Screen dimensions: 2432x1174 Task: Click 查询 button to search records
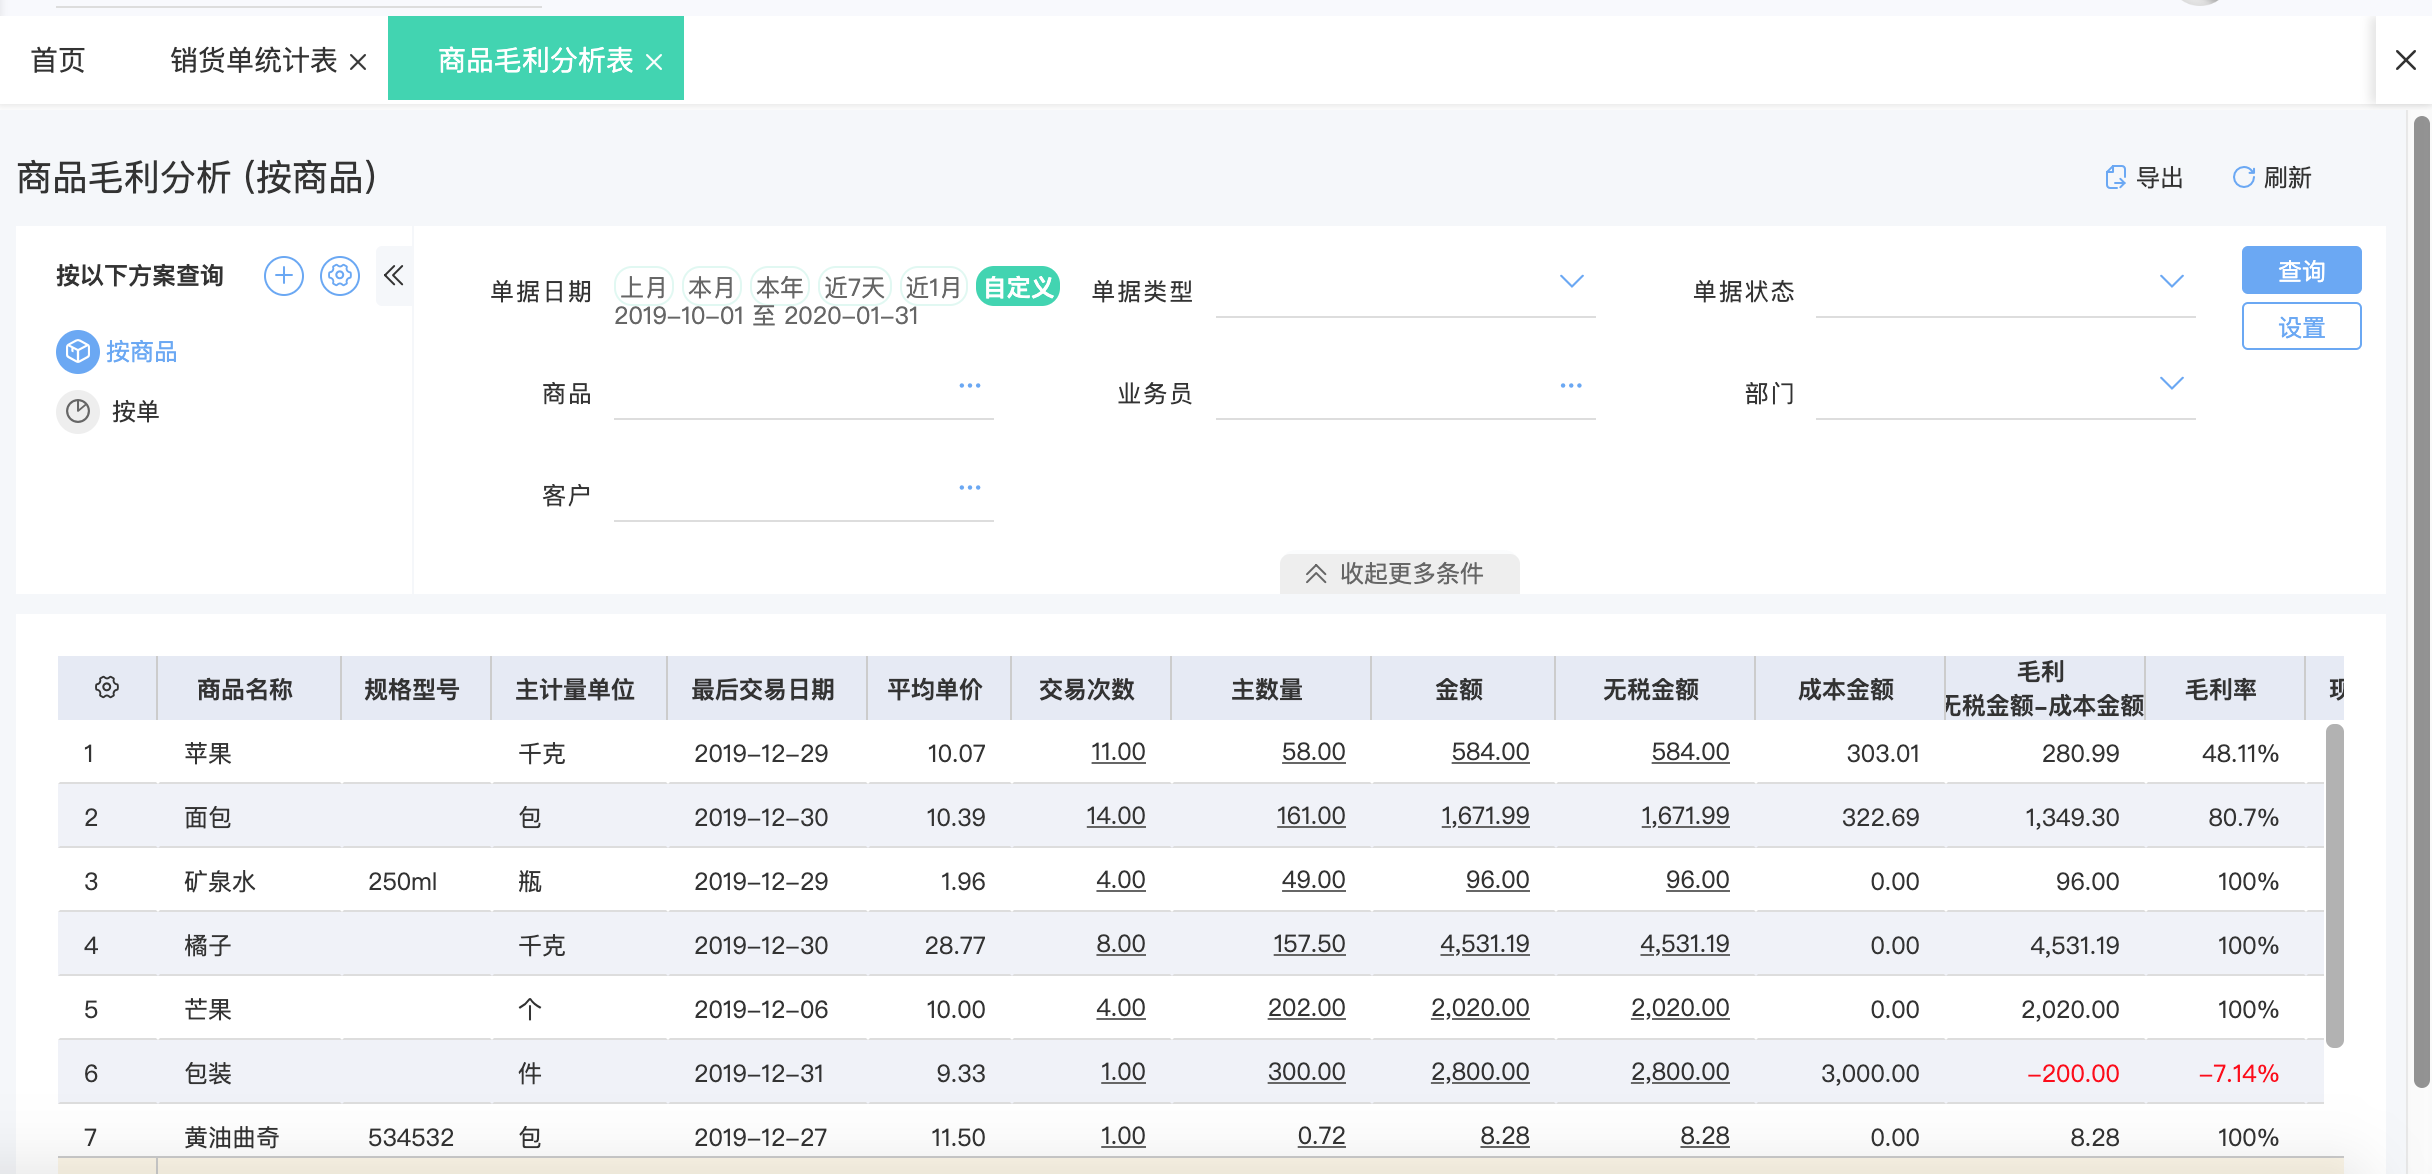(2303, 273)
